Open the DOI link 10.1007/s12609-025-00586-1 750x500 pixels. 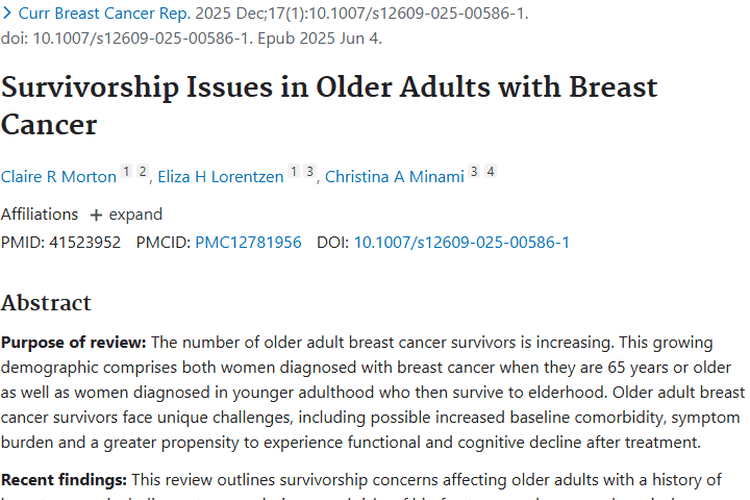click(462, 242)
